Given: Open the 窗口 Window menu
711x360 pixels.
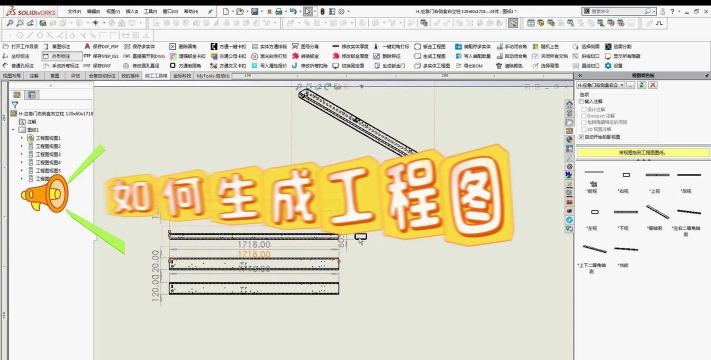Looking at the screenshot, I should coord(169,11).
